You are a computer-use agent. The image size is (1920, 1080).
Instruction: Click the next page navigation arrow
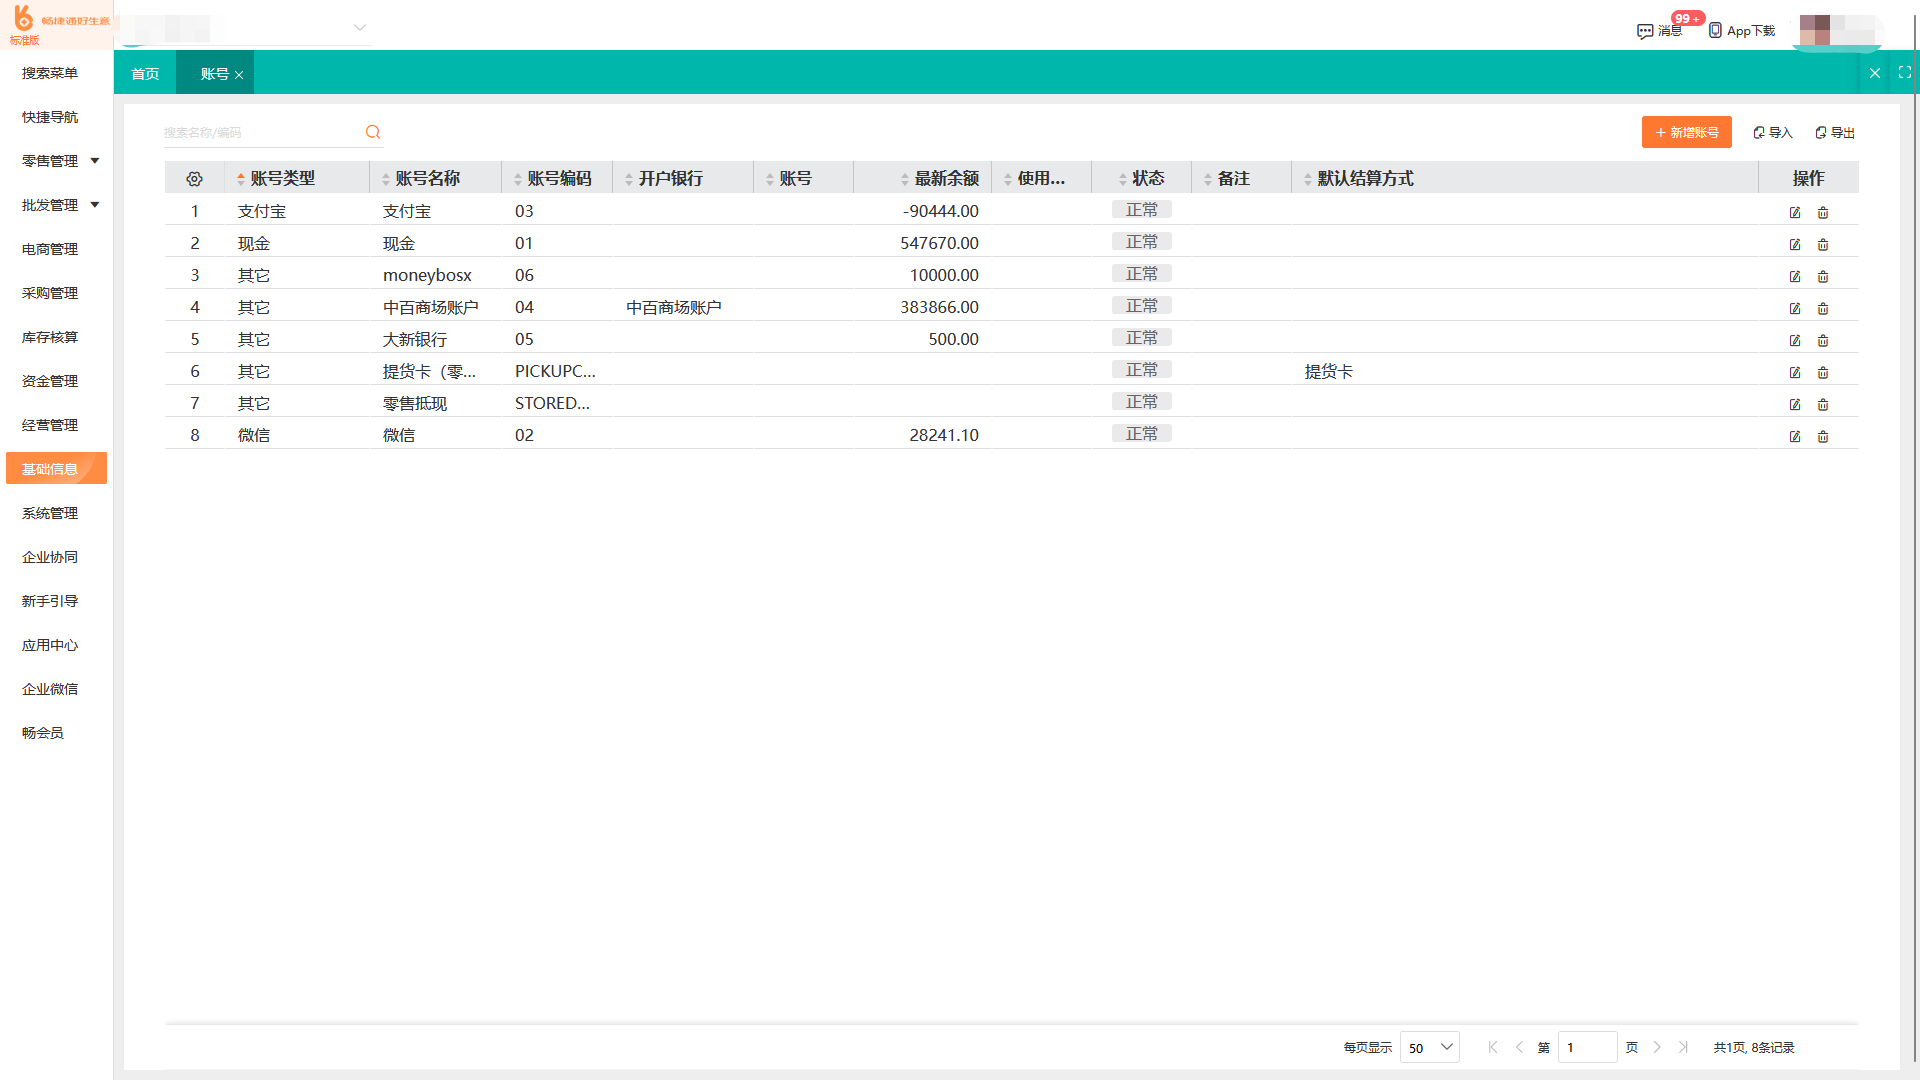pos(1659,1047)
